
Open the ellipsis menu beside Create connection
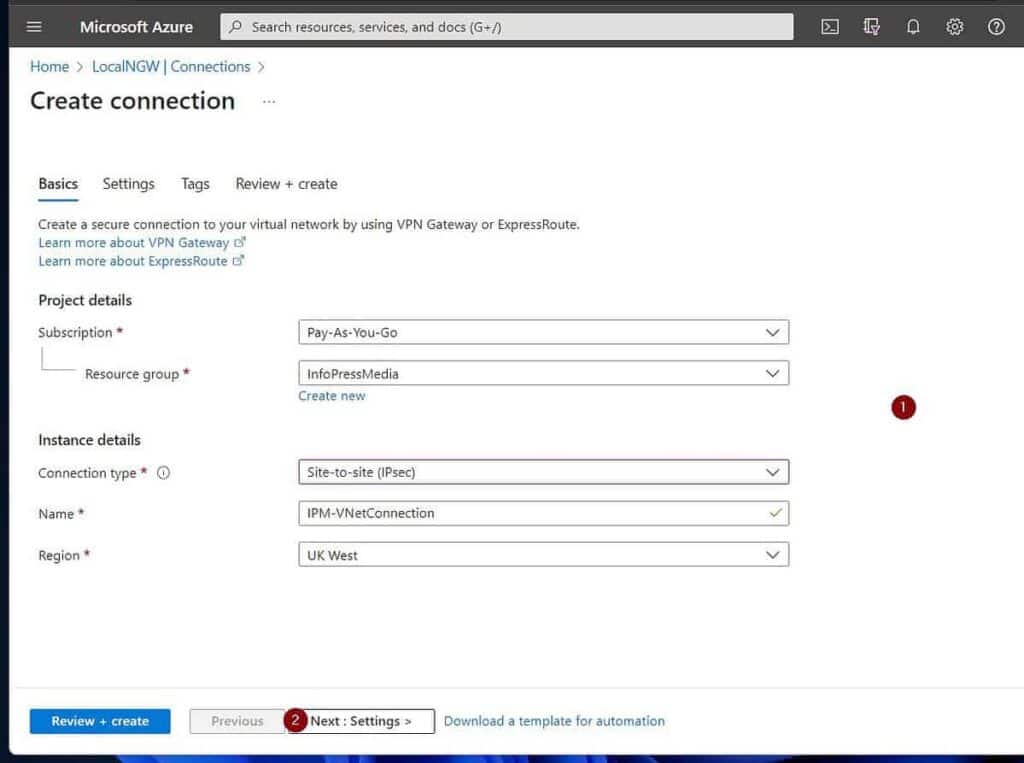click(268, 101)
